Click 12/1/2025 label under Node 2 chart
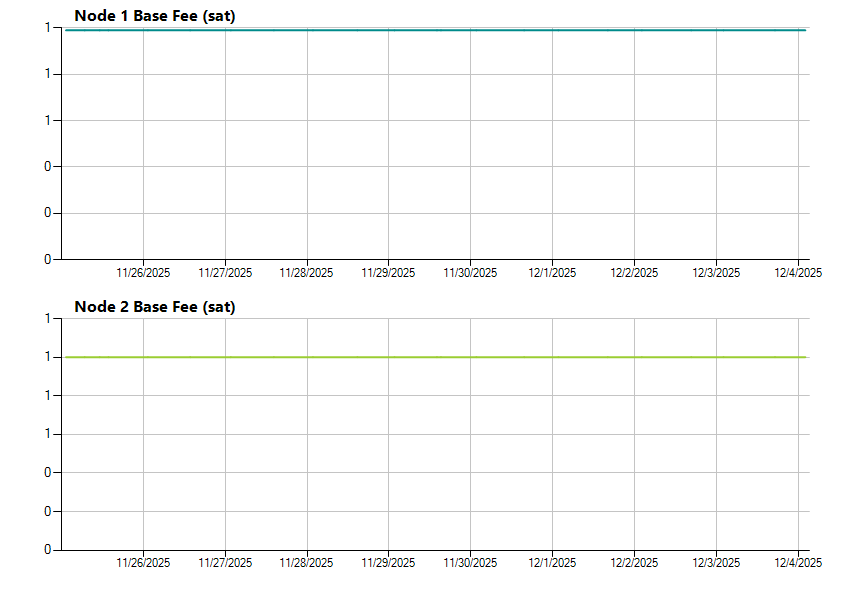Image resolution: width=860 pixels, height=600 pixels. pyautogui.click(x=552, y=563)
